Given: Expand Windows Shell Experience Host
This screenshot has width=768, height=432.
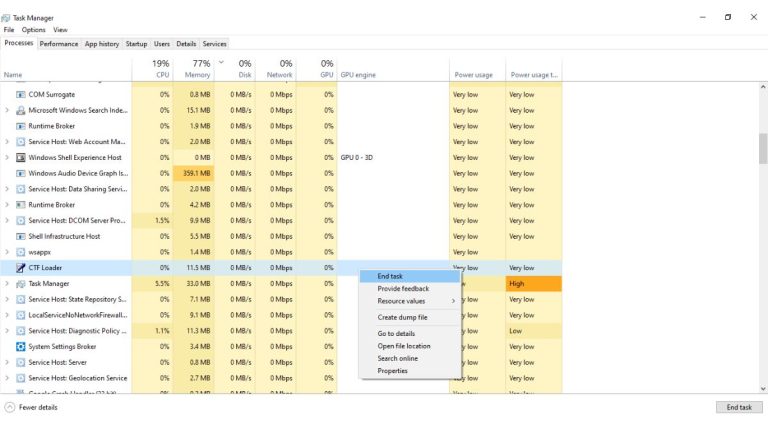Looking at the screenshot, I should coord(7,158).
